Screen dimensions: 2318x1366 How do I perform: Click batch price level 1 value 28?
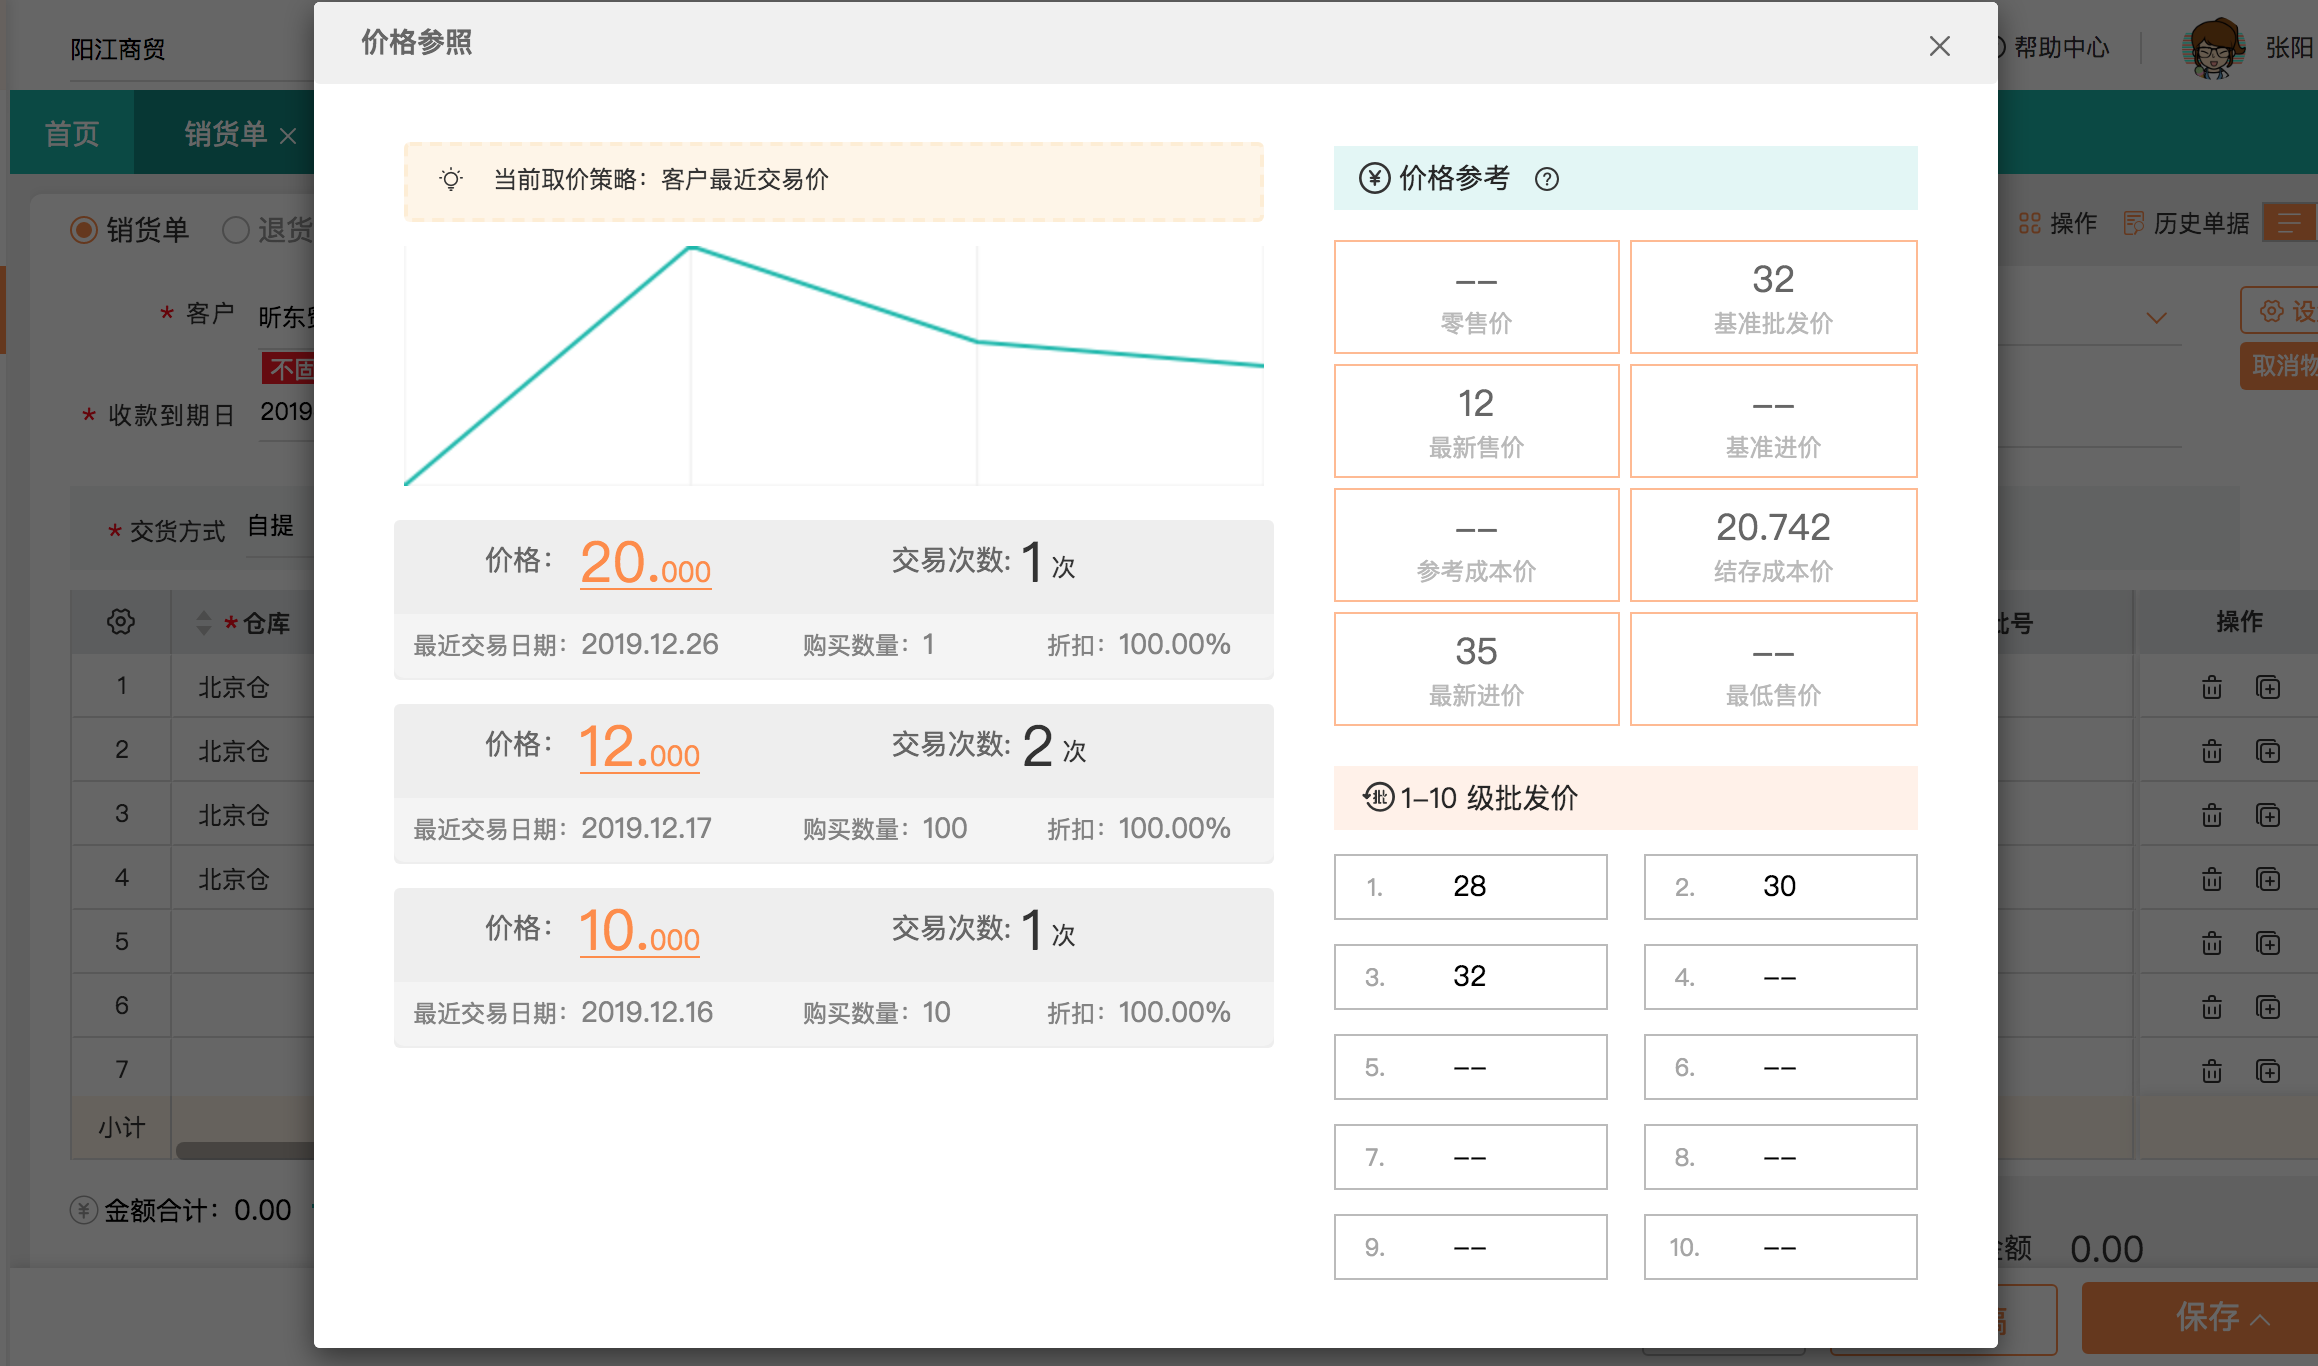1469,885
